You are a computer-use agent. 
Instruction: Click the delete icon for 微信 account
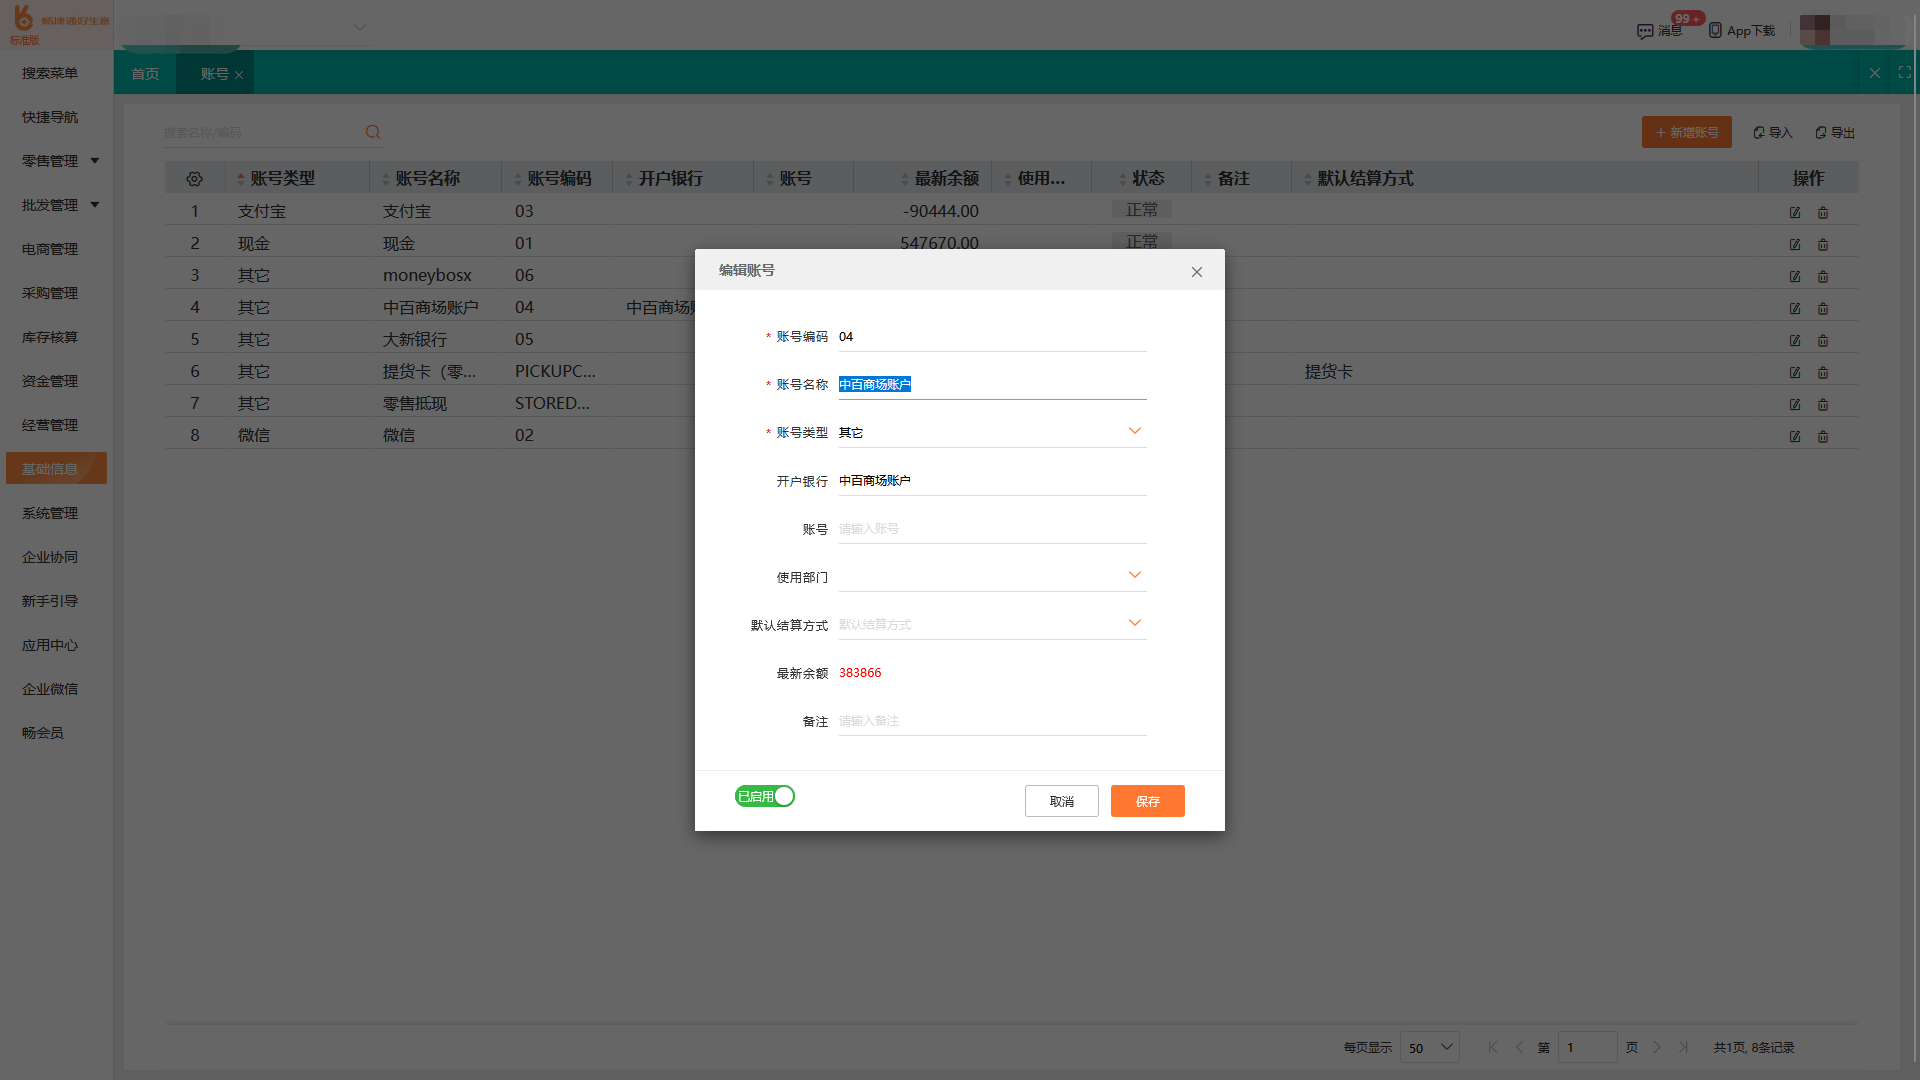tap(1824, 435)
